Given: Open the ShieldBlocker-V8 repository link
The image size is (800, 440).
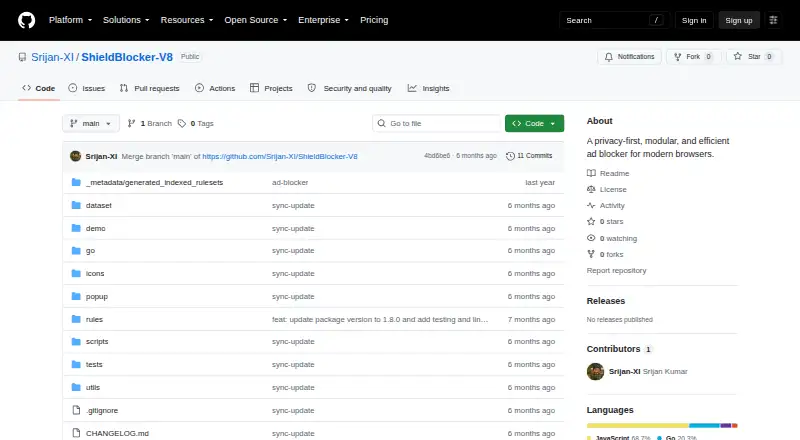Looking at the screenshot, I should (127, 57).
